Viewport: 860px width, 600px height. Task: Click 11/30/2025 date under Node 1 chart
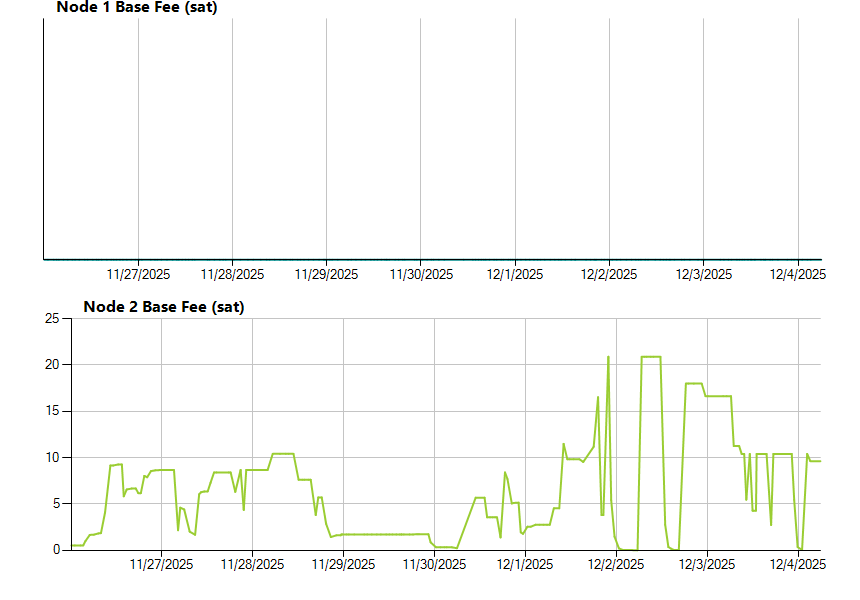[421, 274]
